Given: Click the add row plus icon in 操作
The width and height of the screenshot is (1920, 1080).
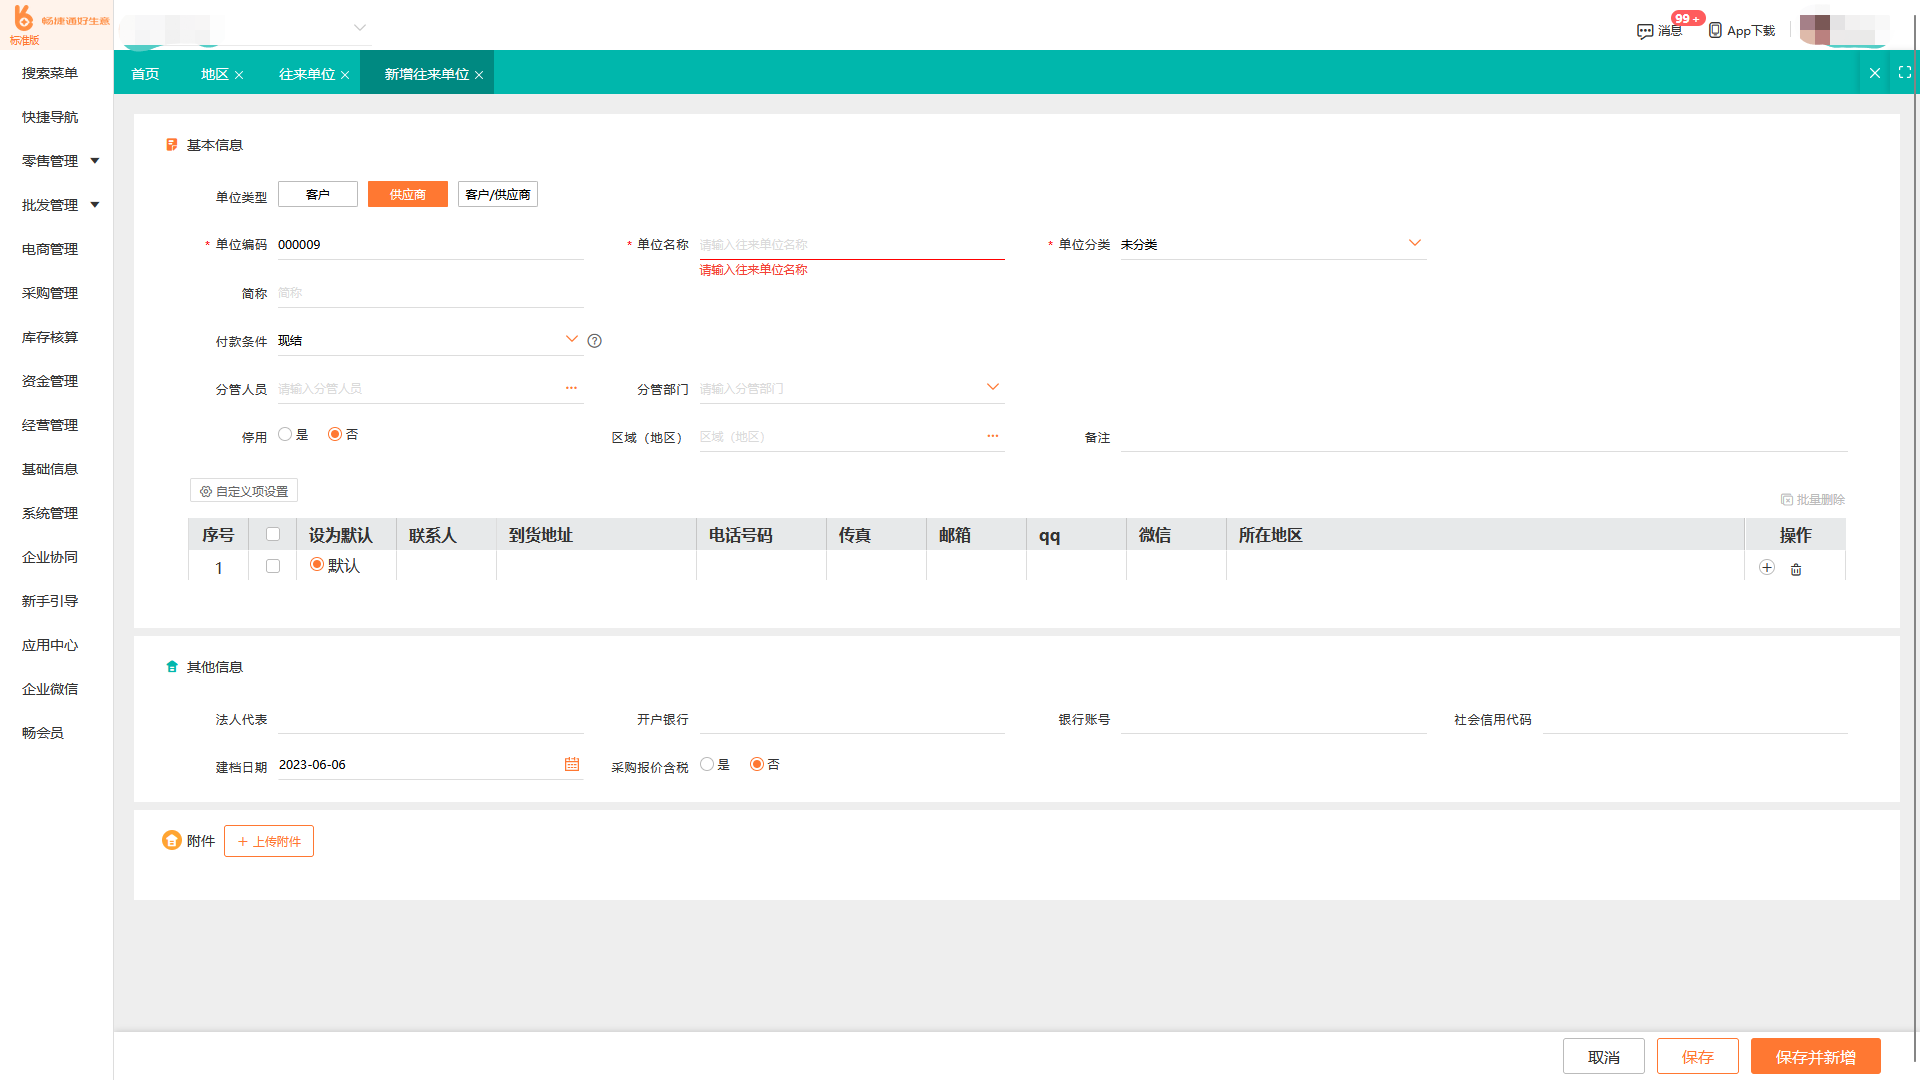Looking at the screenshot, I should coord(1767,567).
